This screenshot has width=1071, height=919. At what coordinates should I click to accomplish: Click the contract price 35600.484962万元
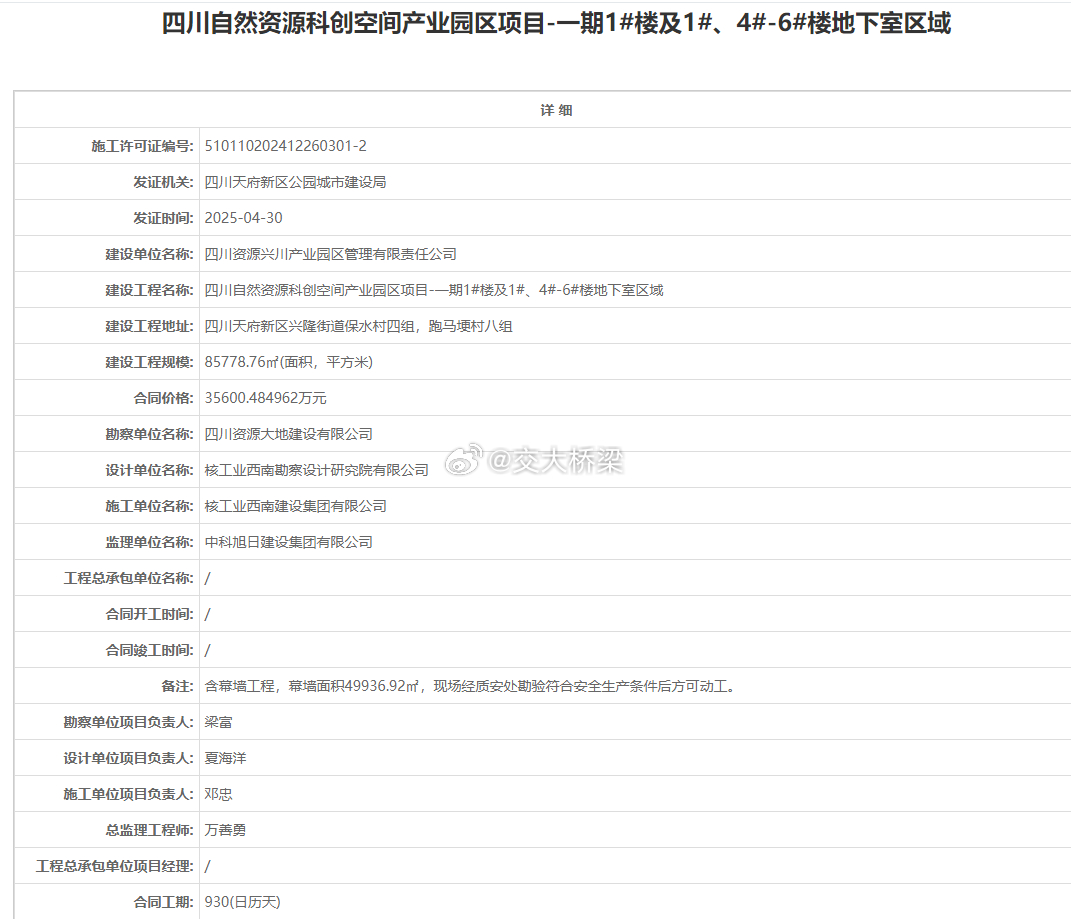click(265, 398)
